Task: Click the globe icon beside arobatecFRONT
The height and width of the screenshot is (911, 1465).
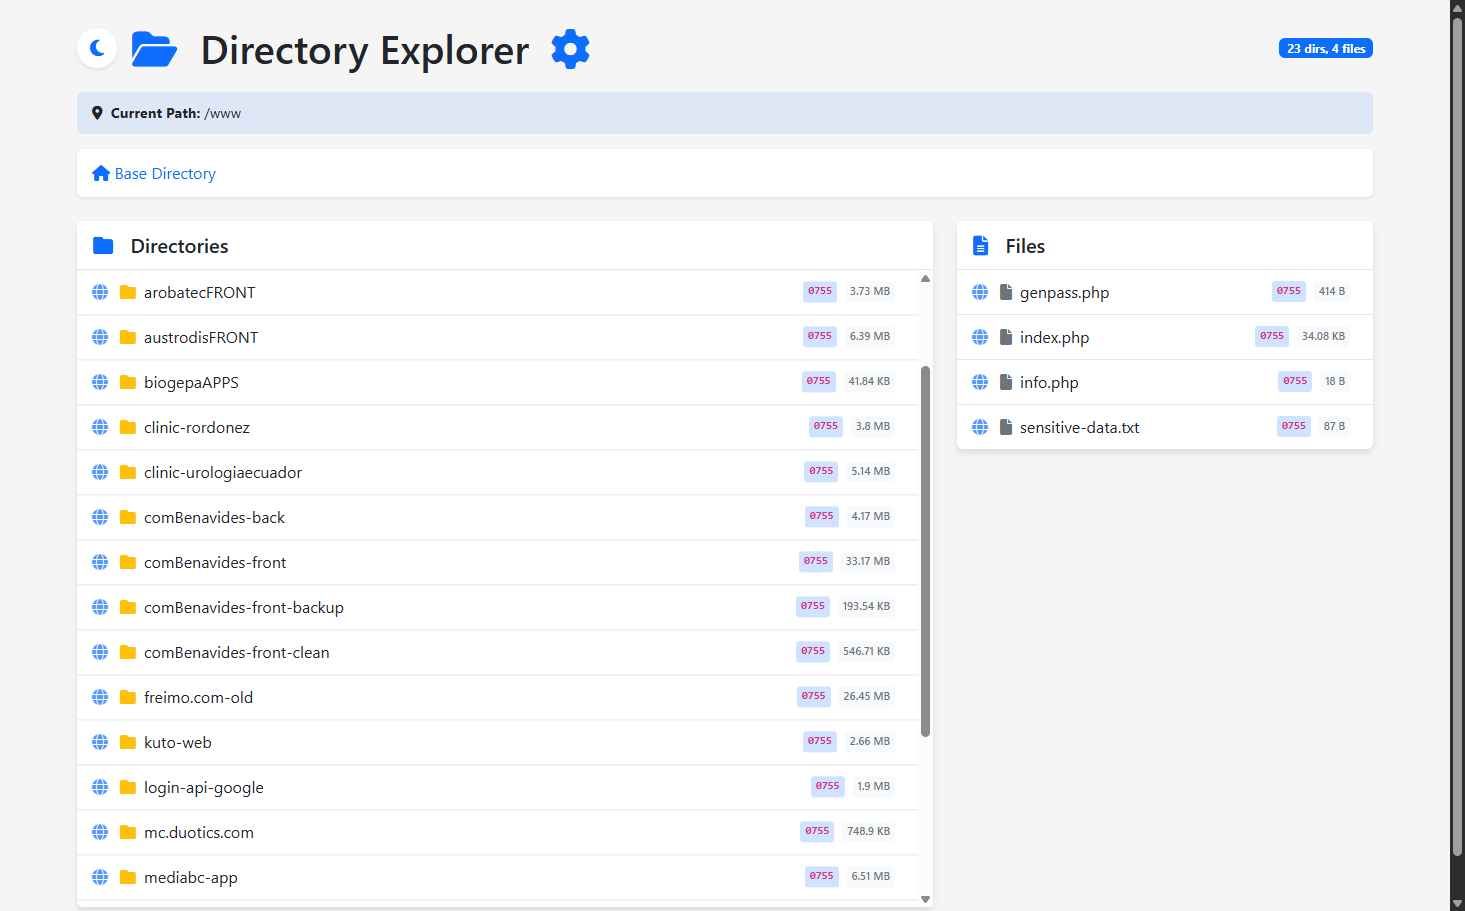Action: [100, 292]
